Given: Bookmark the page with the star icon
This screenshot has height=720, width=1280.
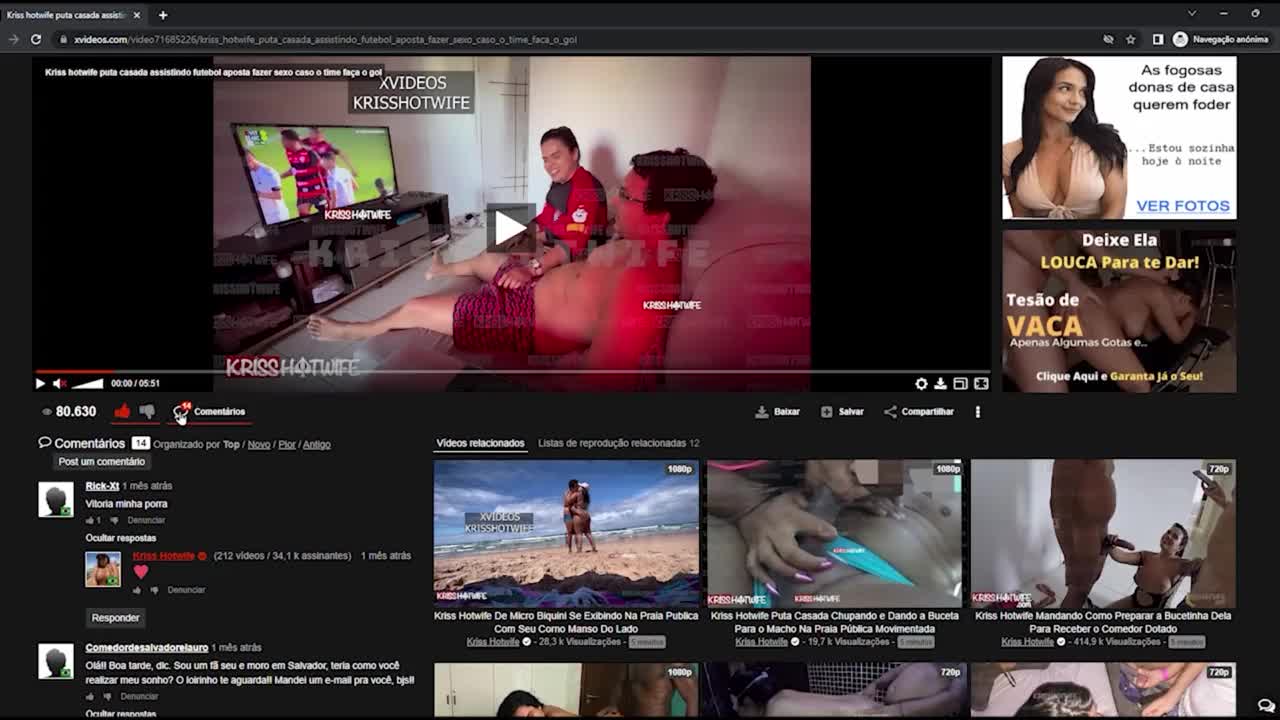Looking at the screenshot, I should coord(1130,40).
